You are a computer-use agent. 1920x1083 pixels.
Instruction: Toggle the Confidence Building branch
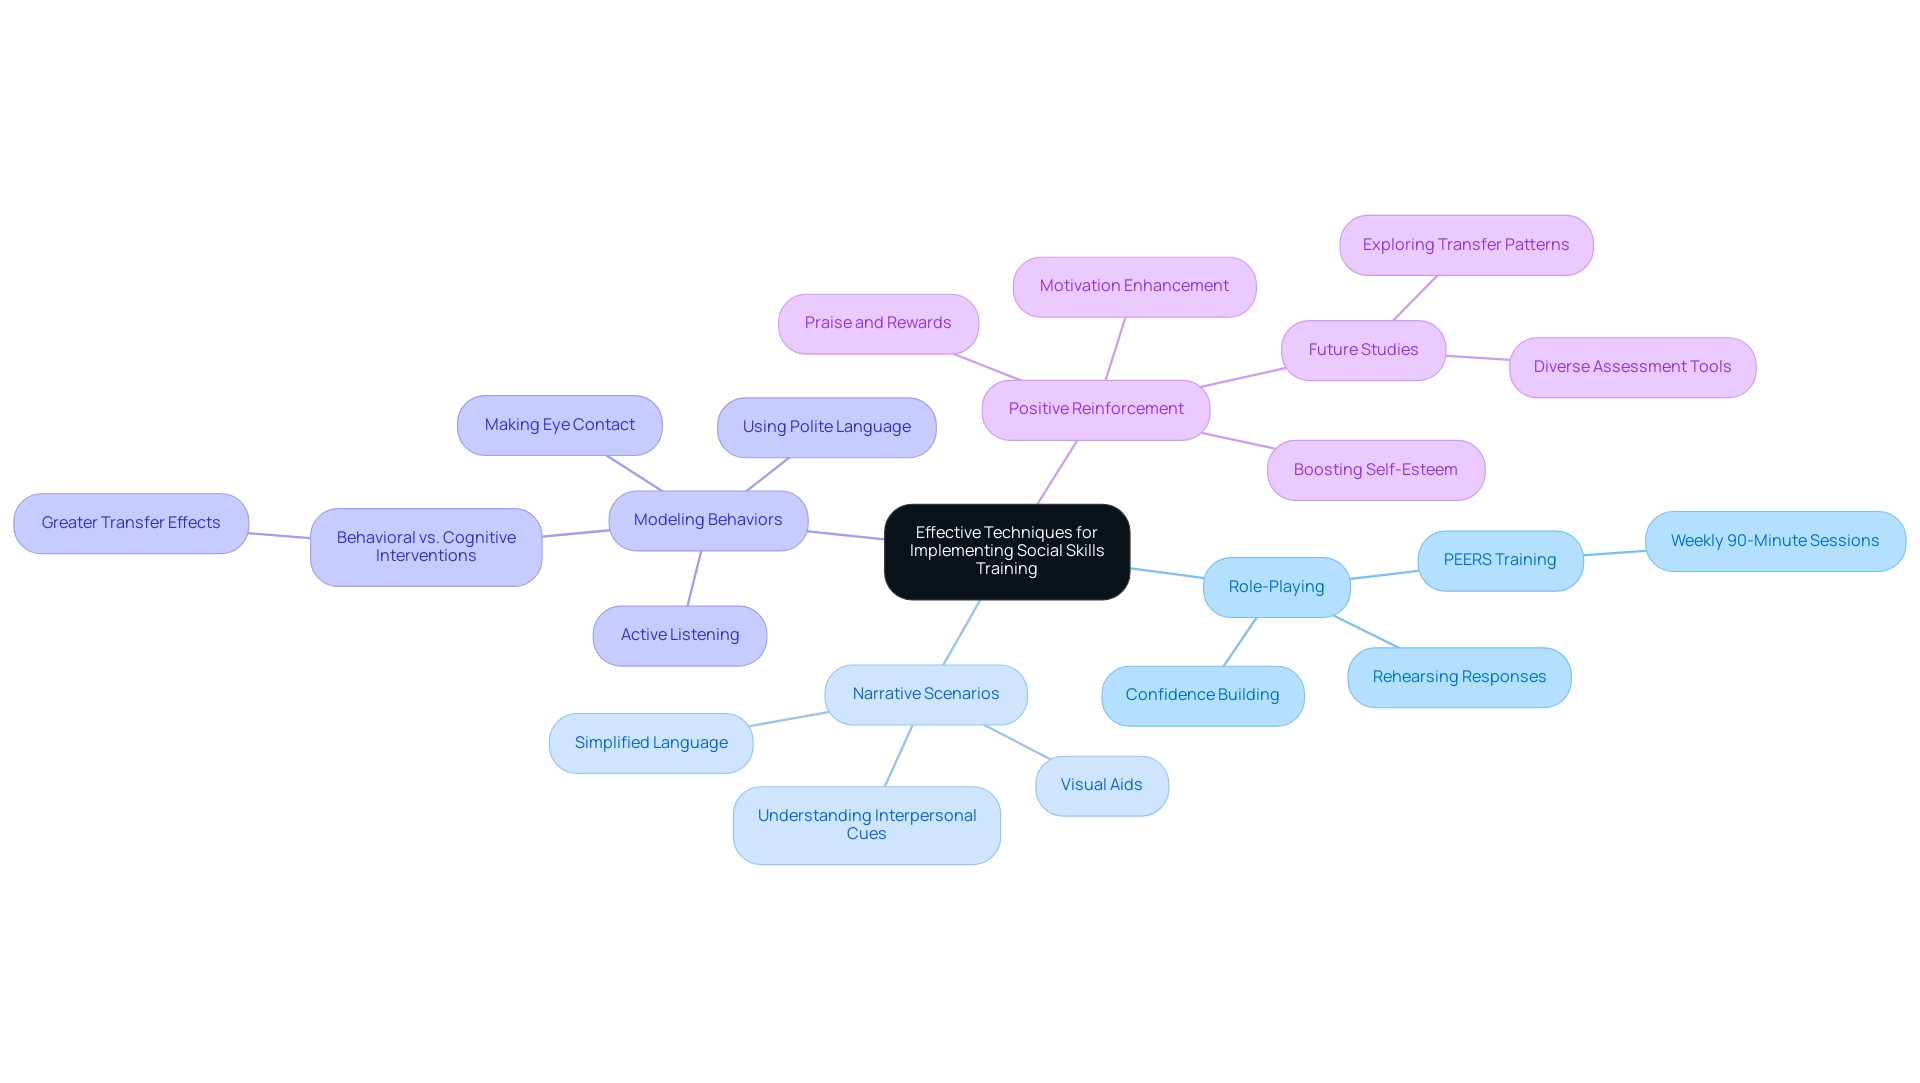[x=1201, y=693]
